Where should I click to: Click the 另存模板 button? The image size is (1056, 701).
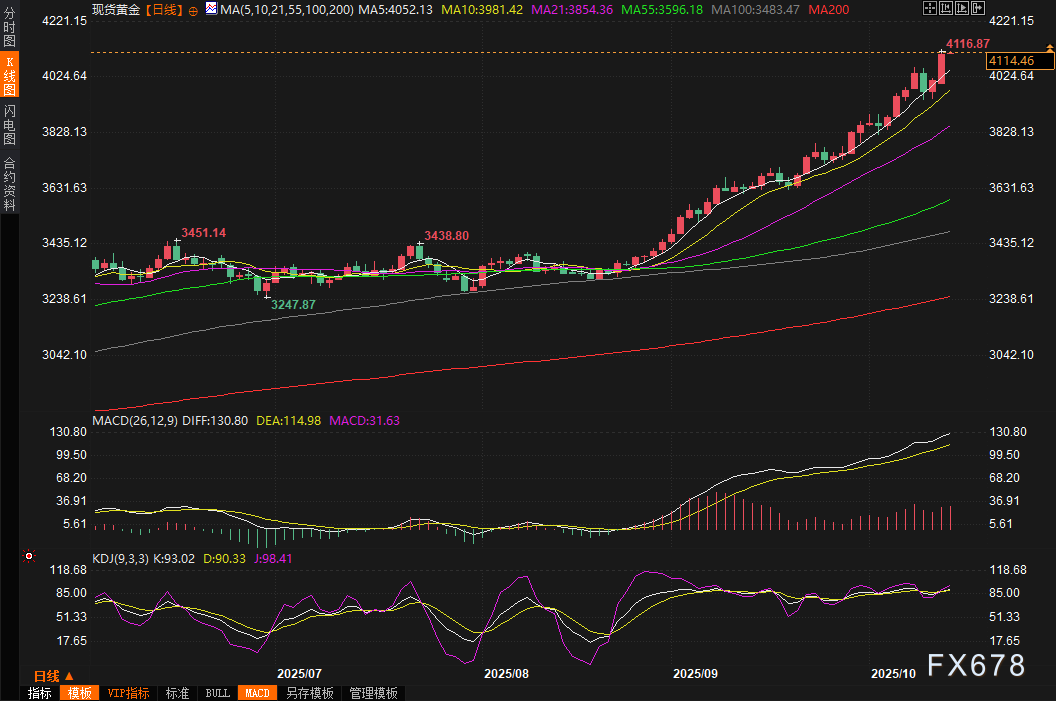tap(309, 693)
